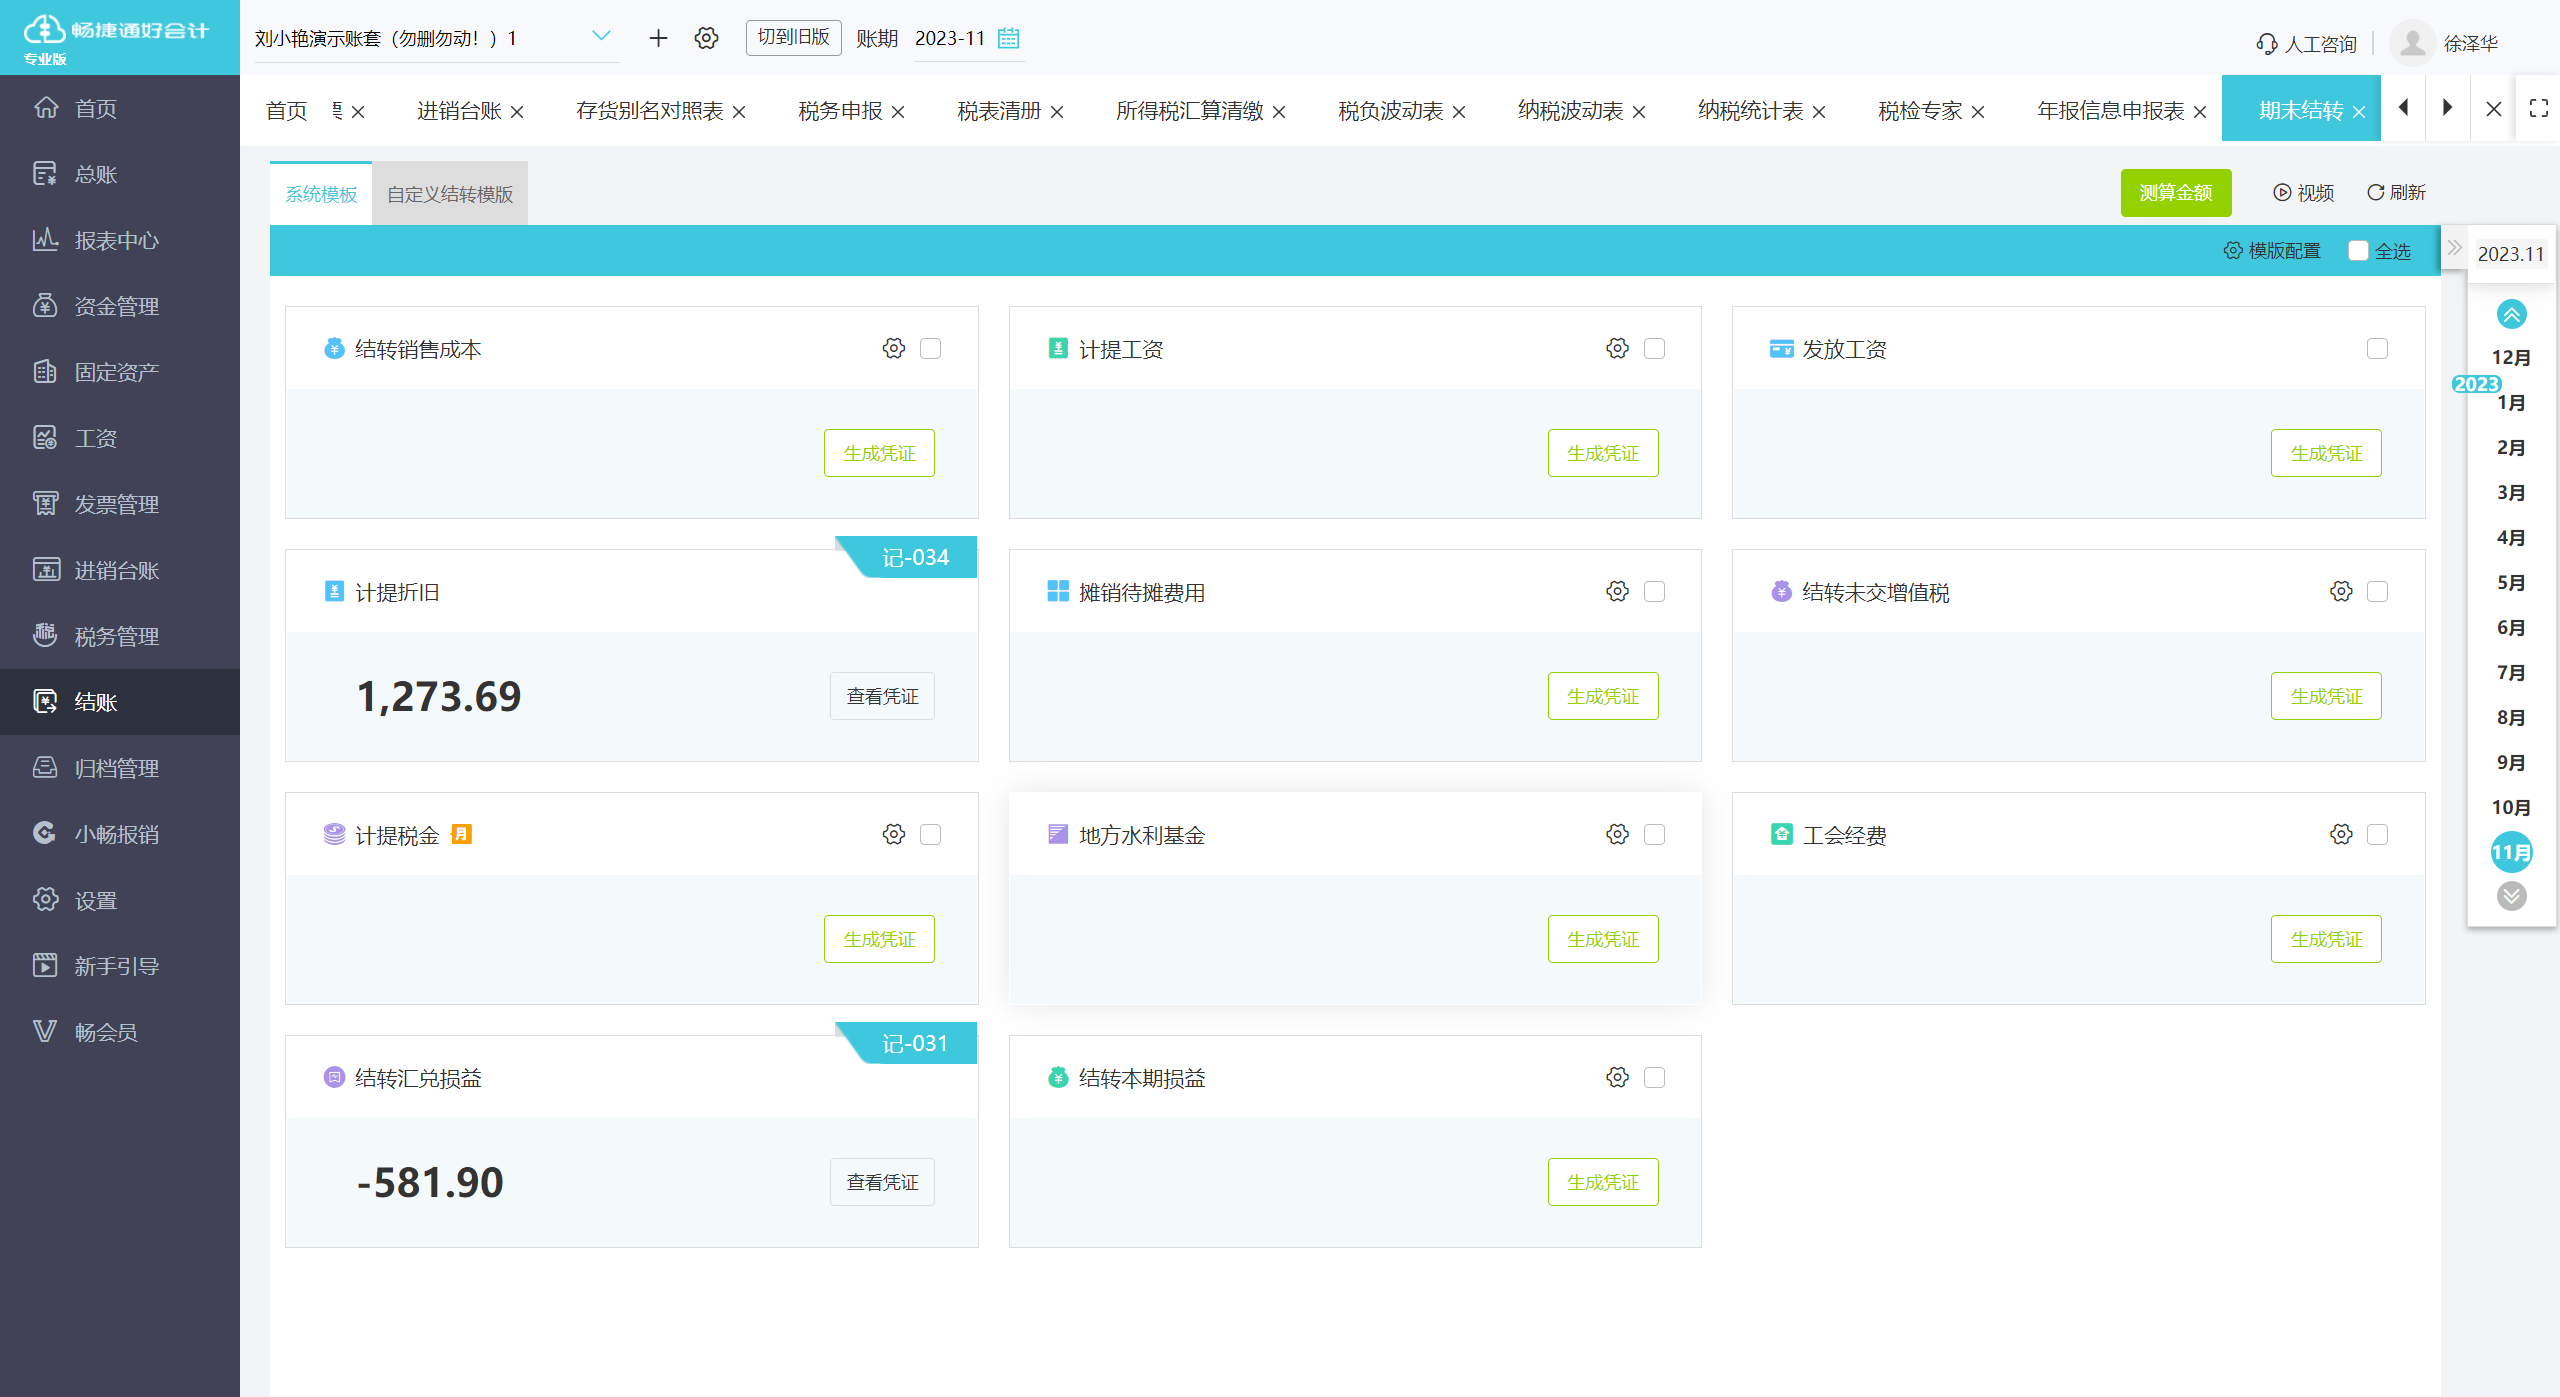
Task: Click the 结账 icon in sidebar
Action: pos(46,700)
